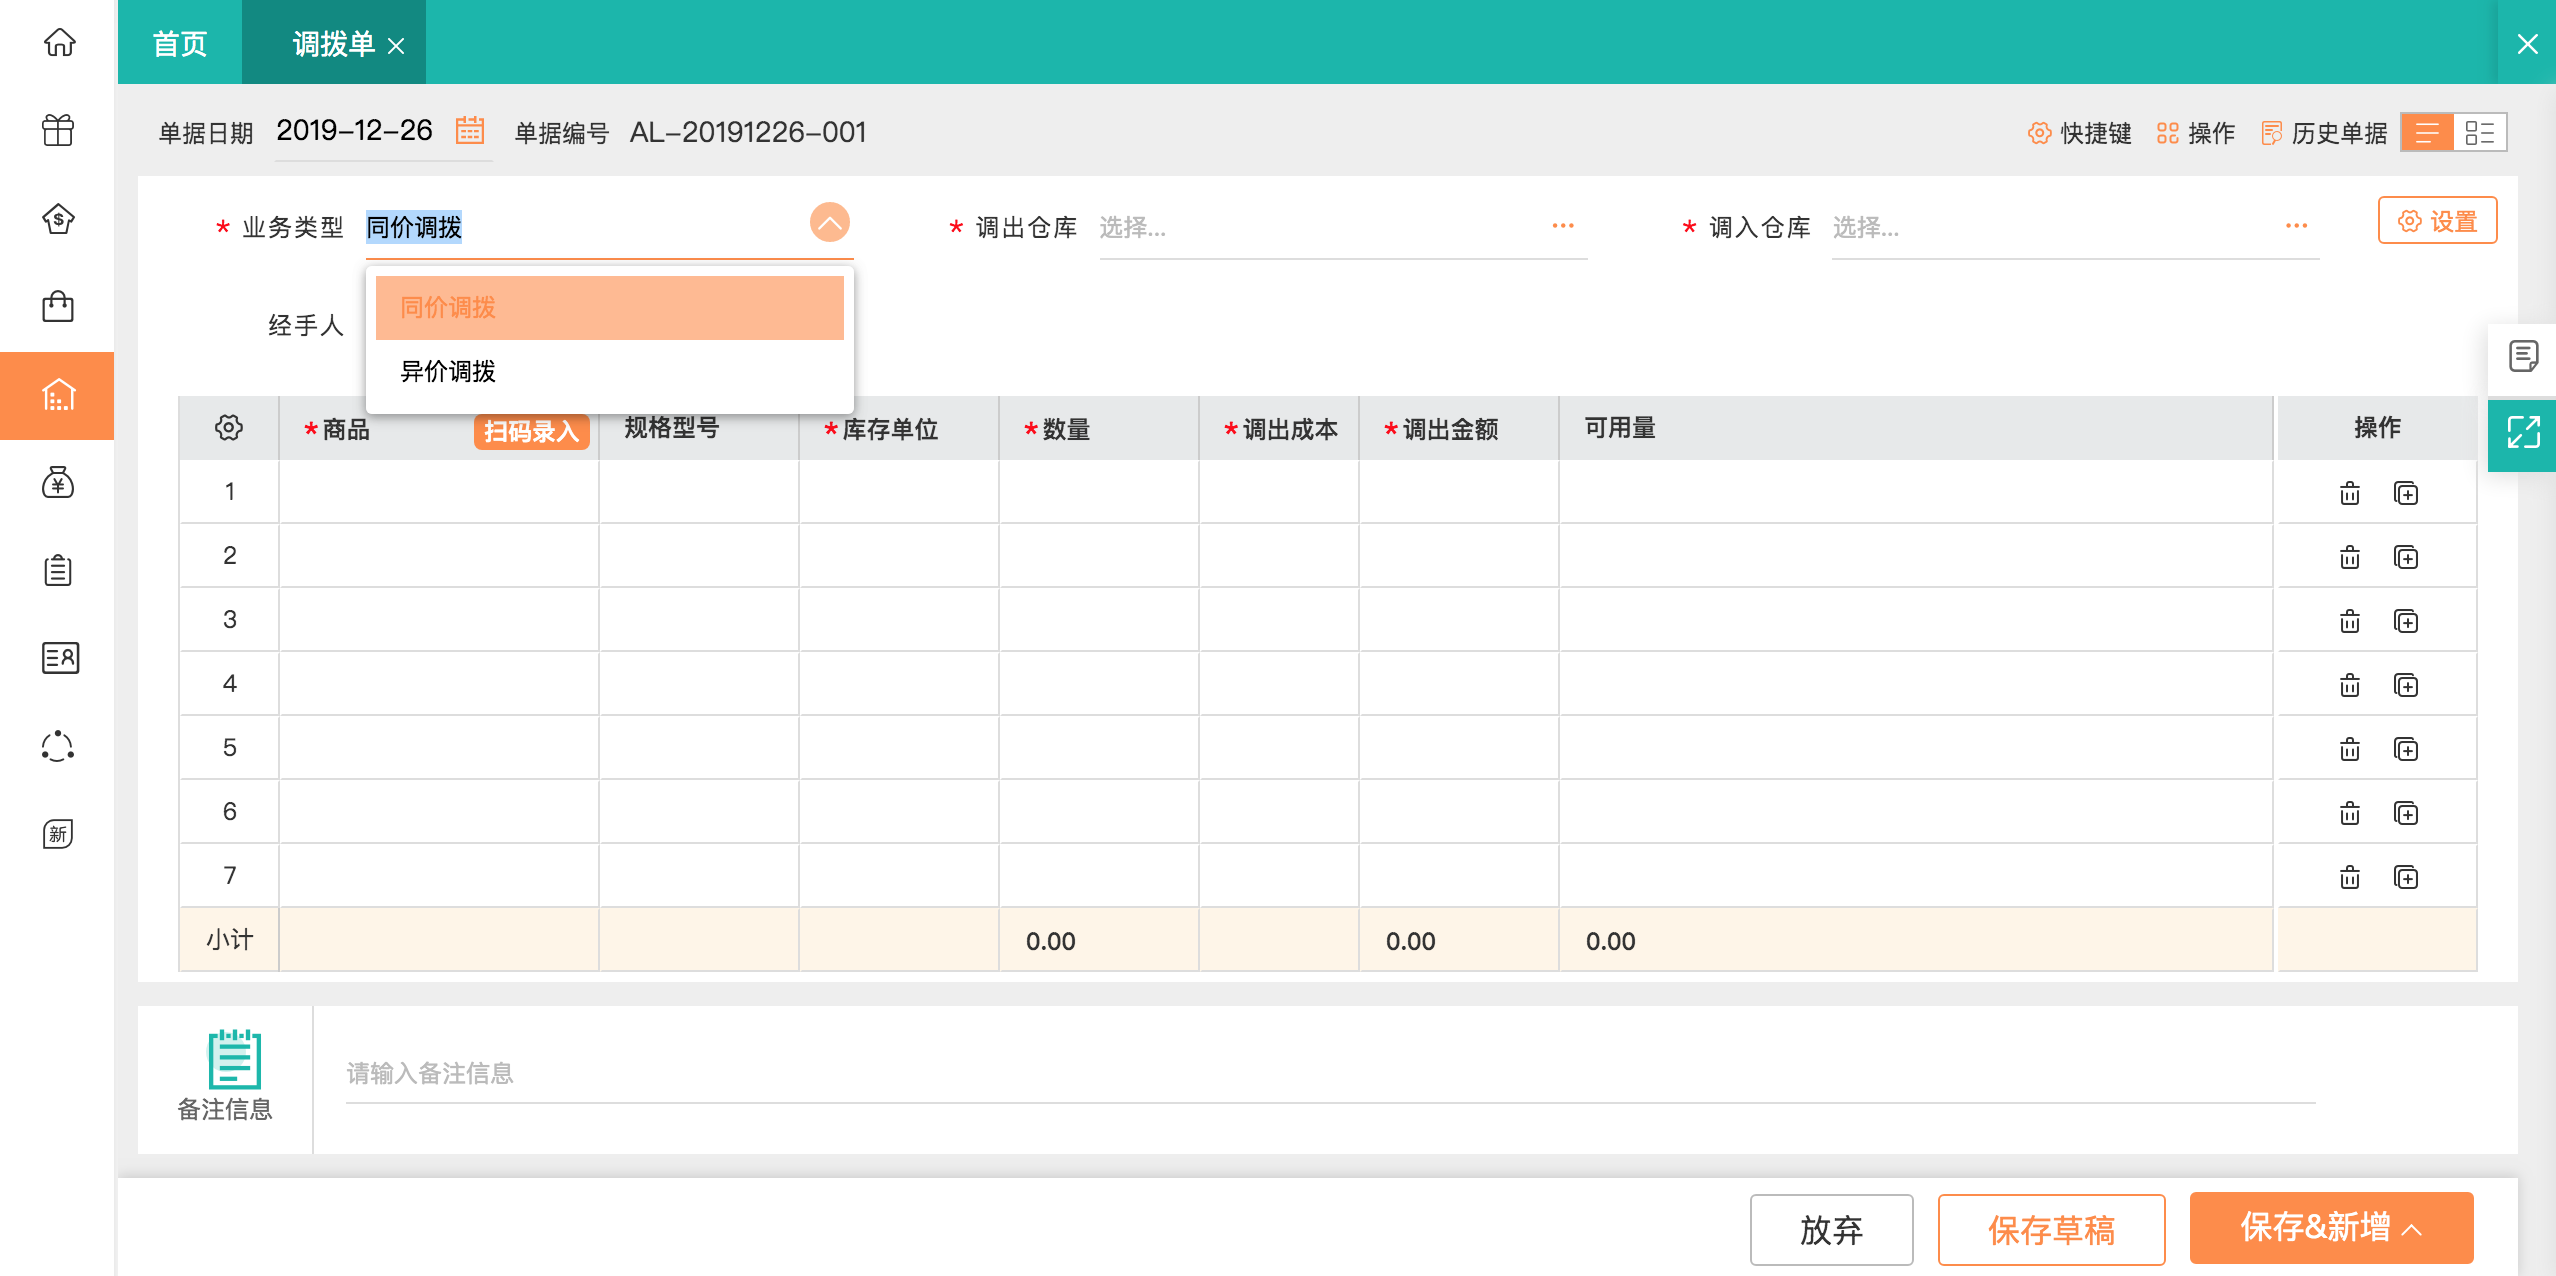This screenshot has width=2556, height=1276.
Task: Select 异价调拨 from business type dropdown
Action: [448, 370]
